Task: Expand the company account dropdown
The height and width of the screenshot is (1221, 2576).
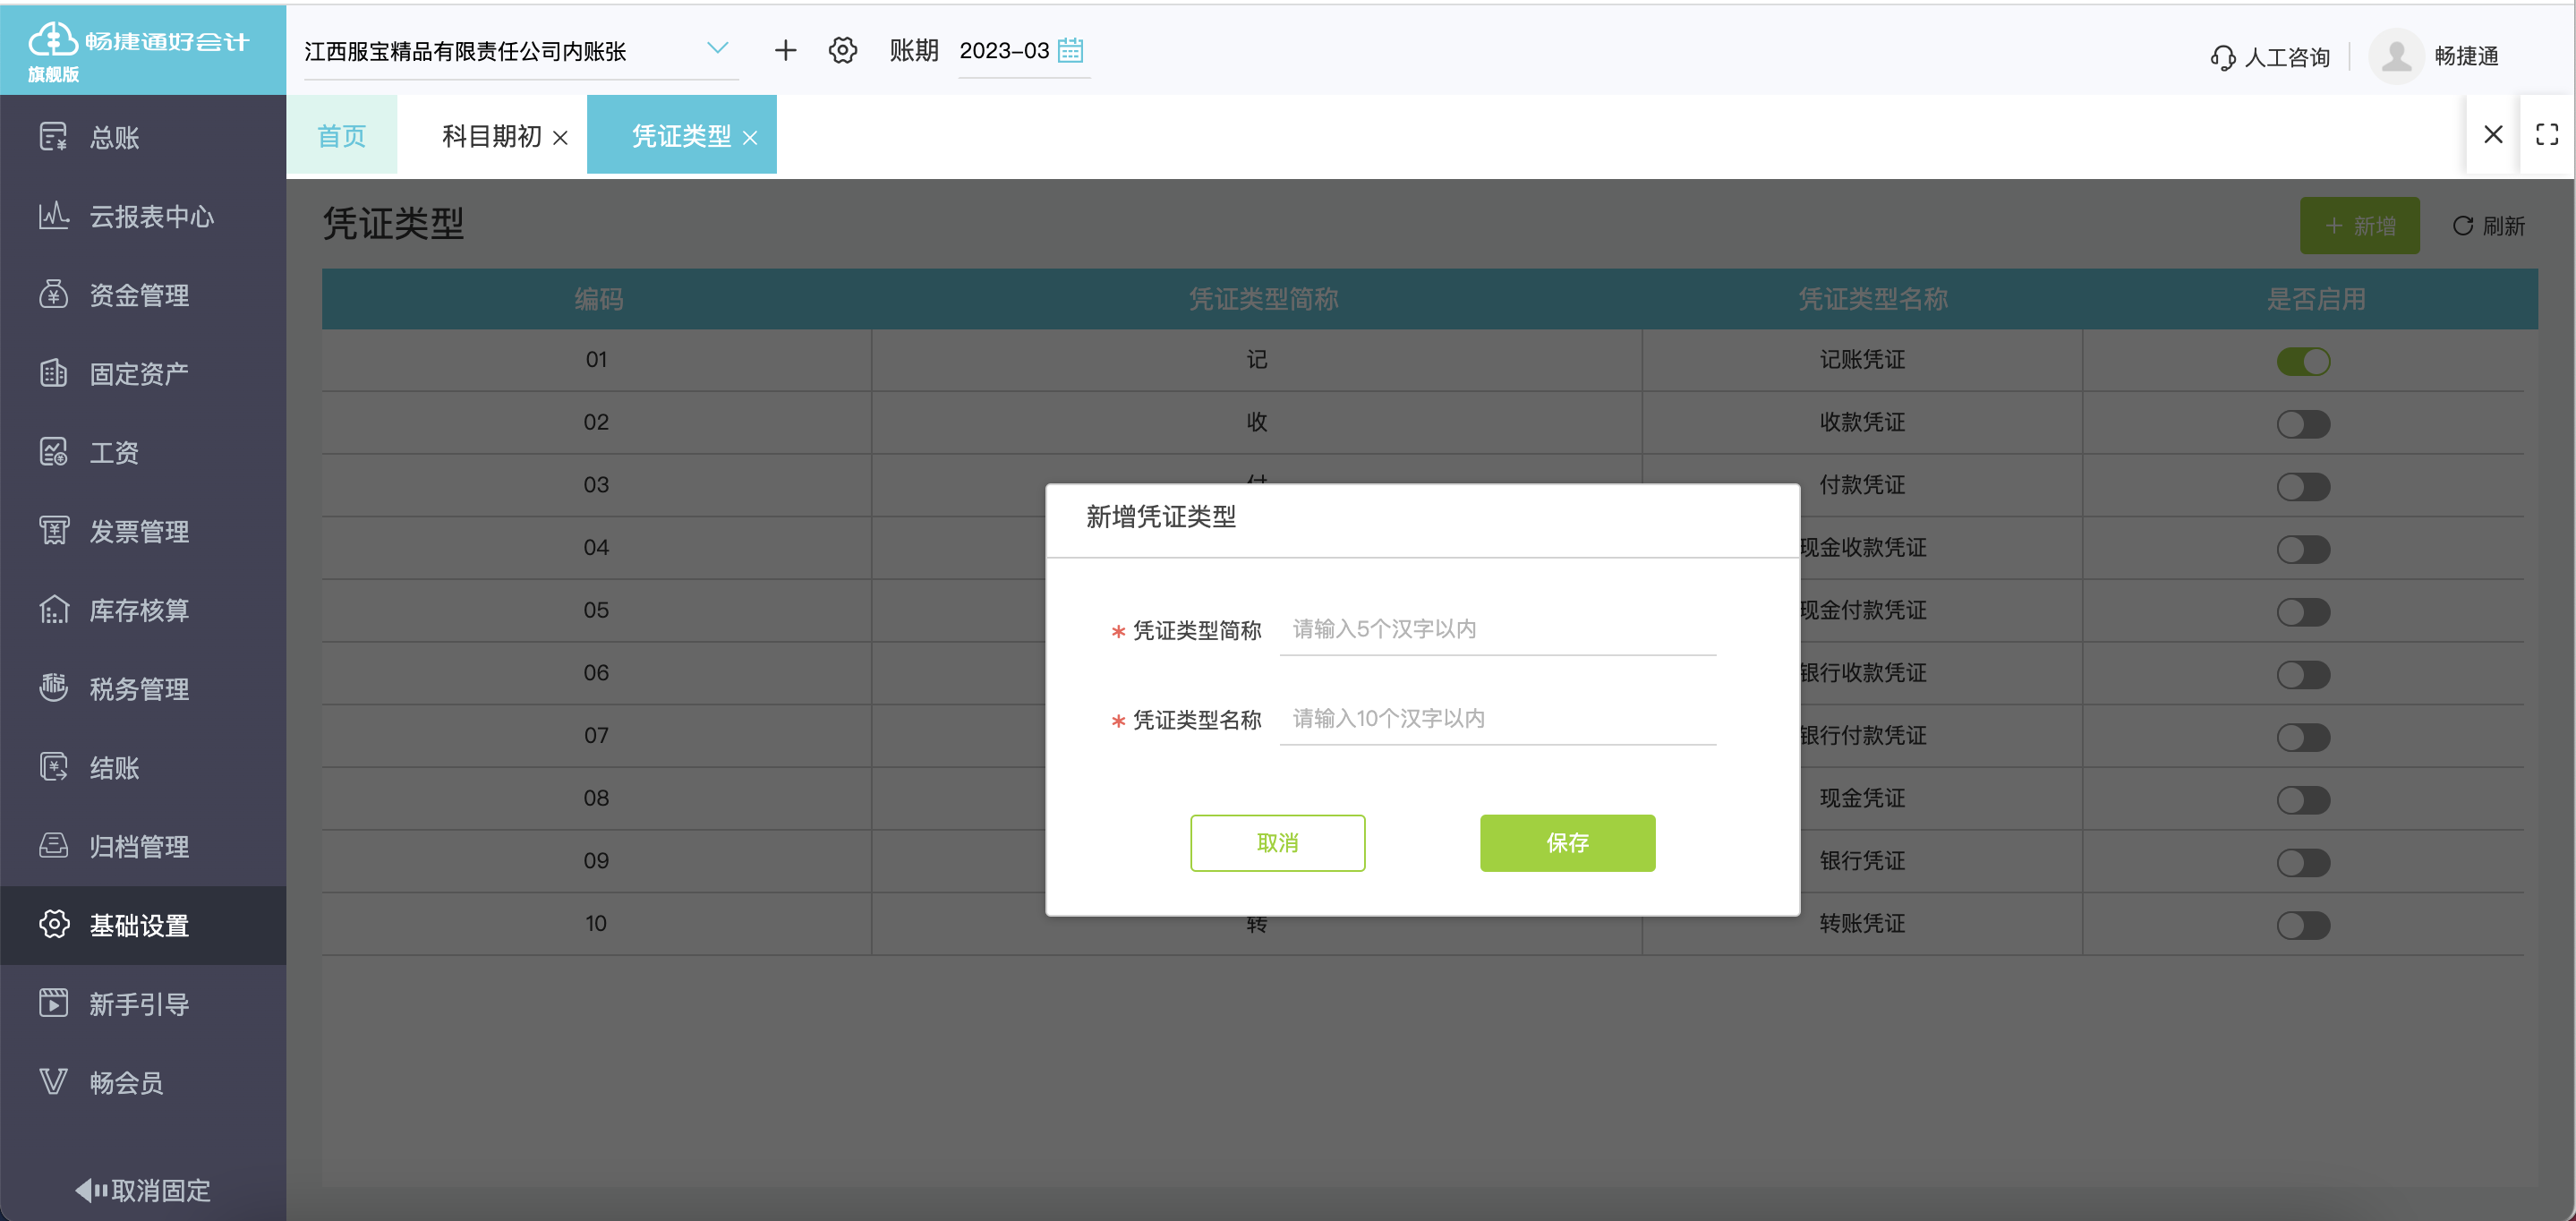Action: tap(718, 49)
